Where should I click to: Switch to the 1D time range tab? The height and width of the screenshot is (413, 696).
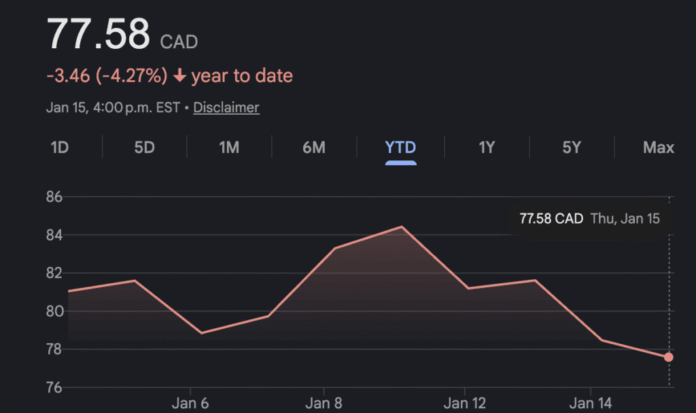(x=59, y=148)
